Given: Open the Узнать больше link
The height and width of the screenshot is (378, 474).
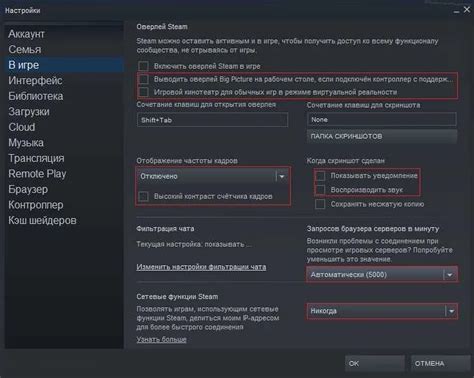Looking at the screenshot, I should pyautogui.click(x=161, y=339).
